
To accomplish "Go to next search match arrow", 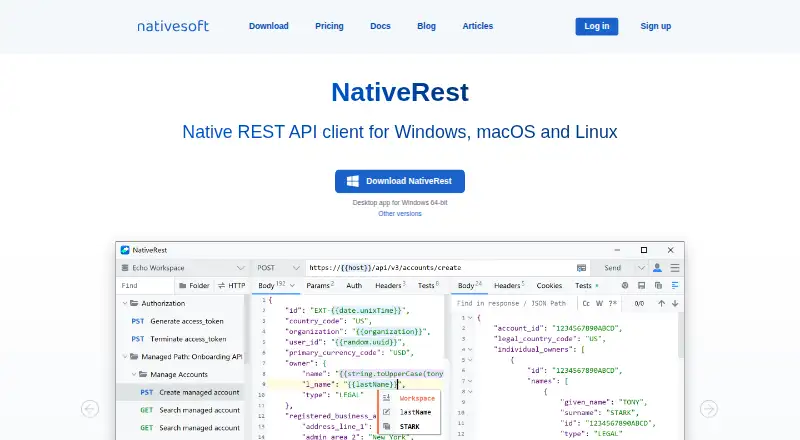I will coord(675,303).
